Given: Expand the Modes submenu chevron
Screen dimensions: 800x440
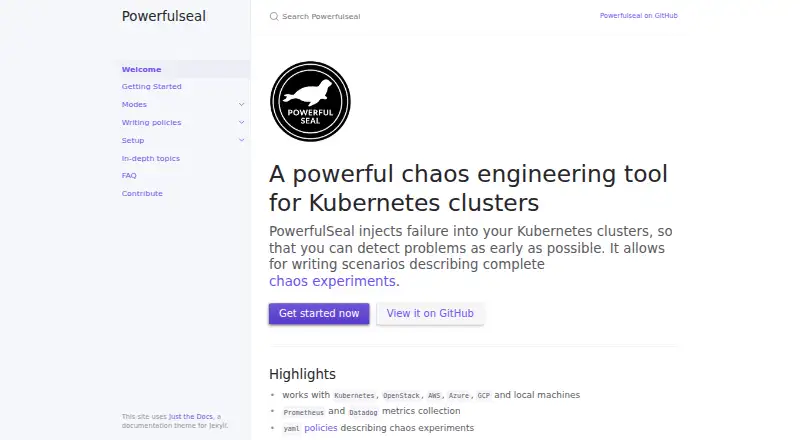Looking at the screenshot, I should [x=241, y=104].
